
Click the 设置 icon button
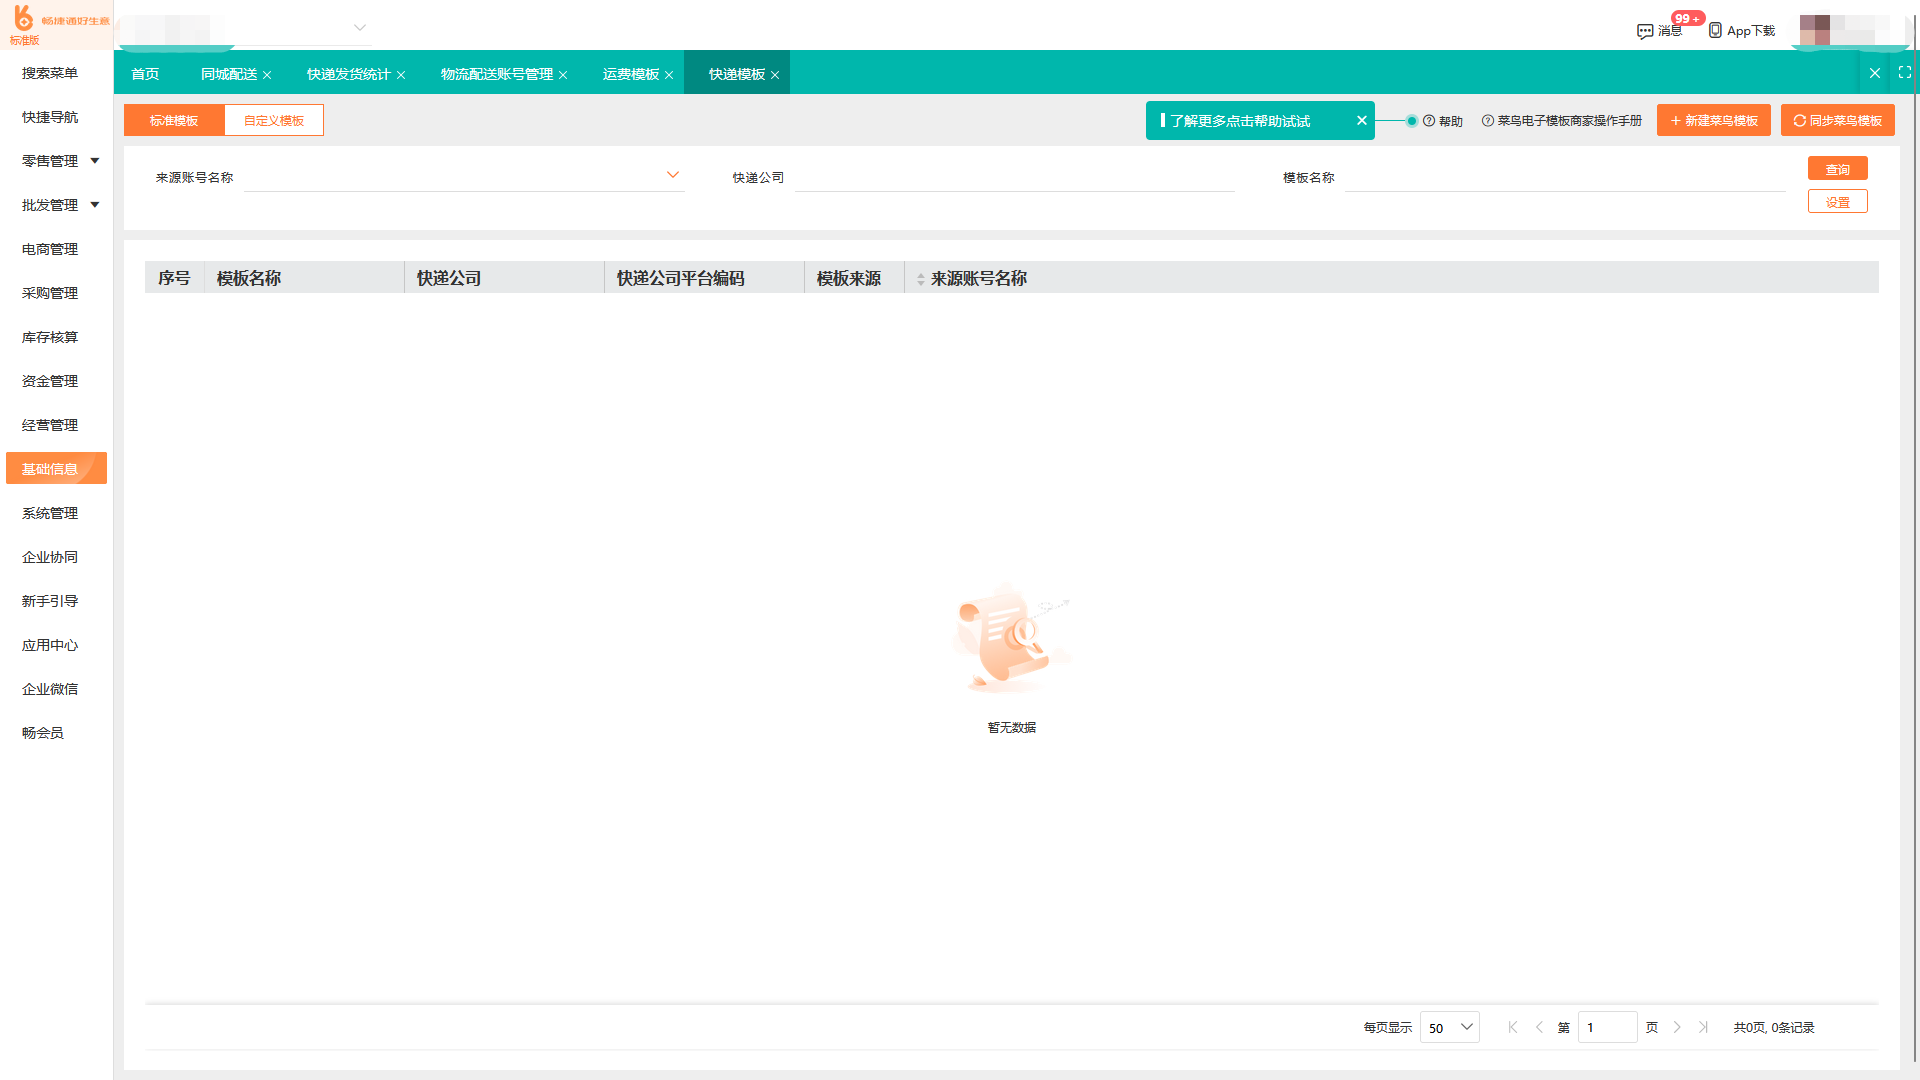click(x=1838, y=202)
